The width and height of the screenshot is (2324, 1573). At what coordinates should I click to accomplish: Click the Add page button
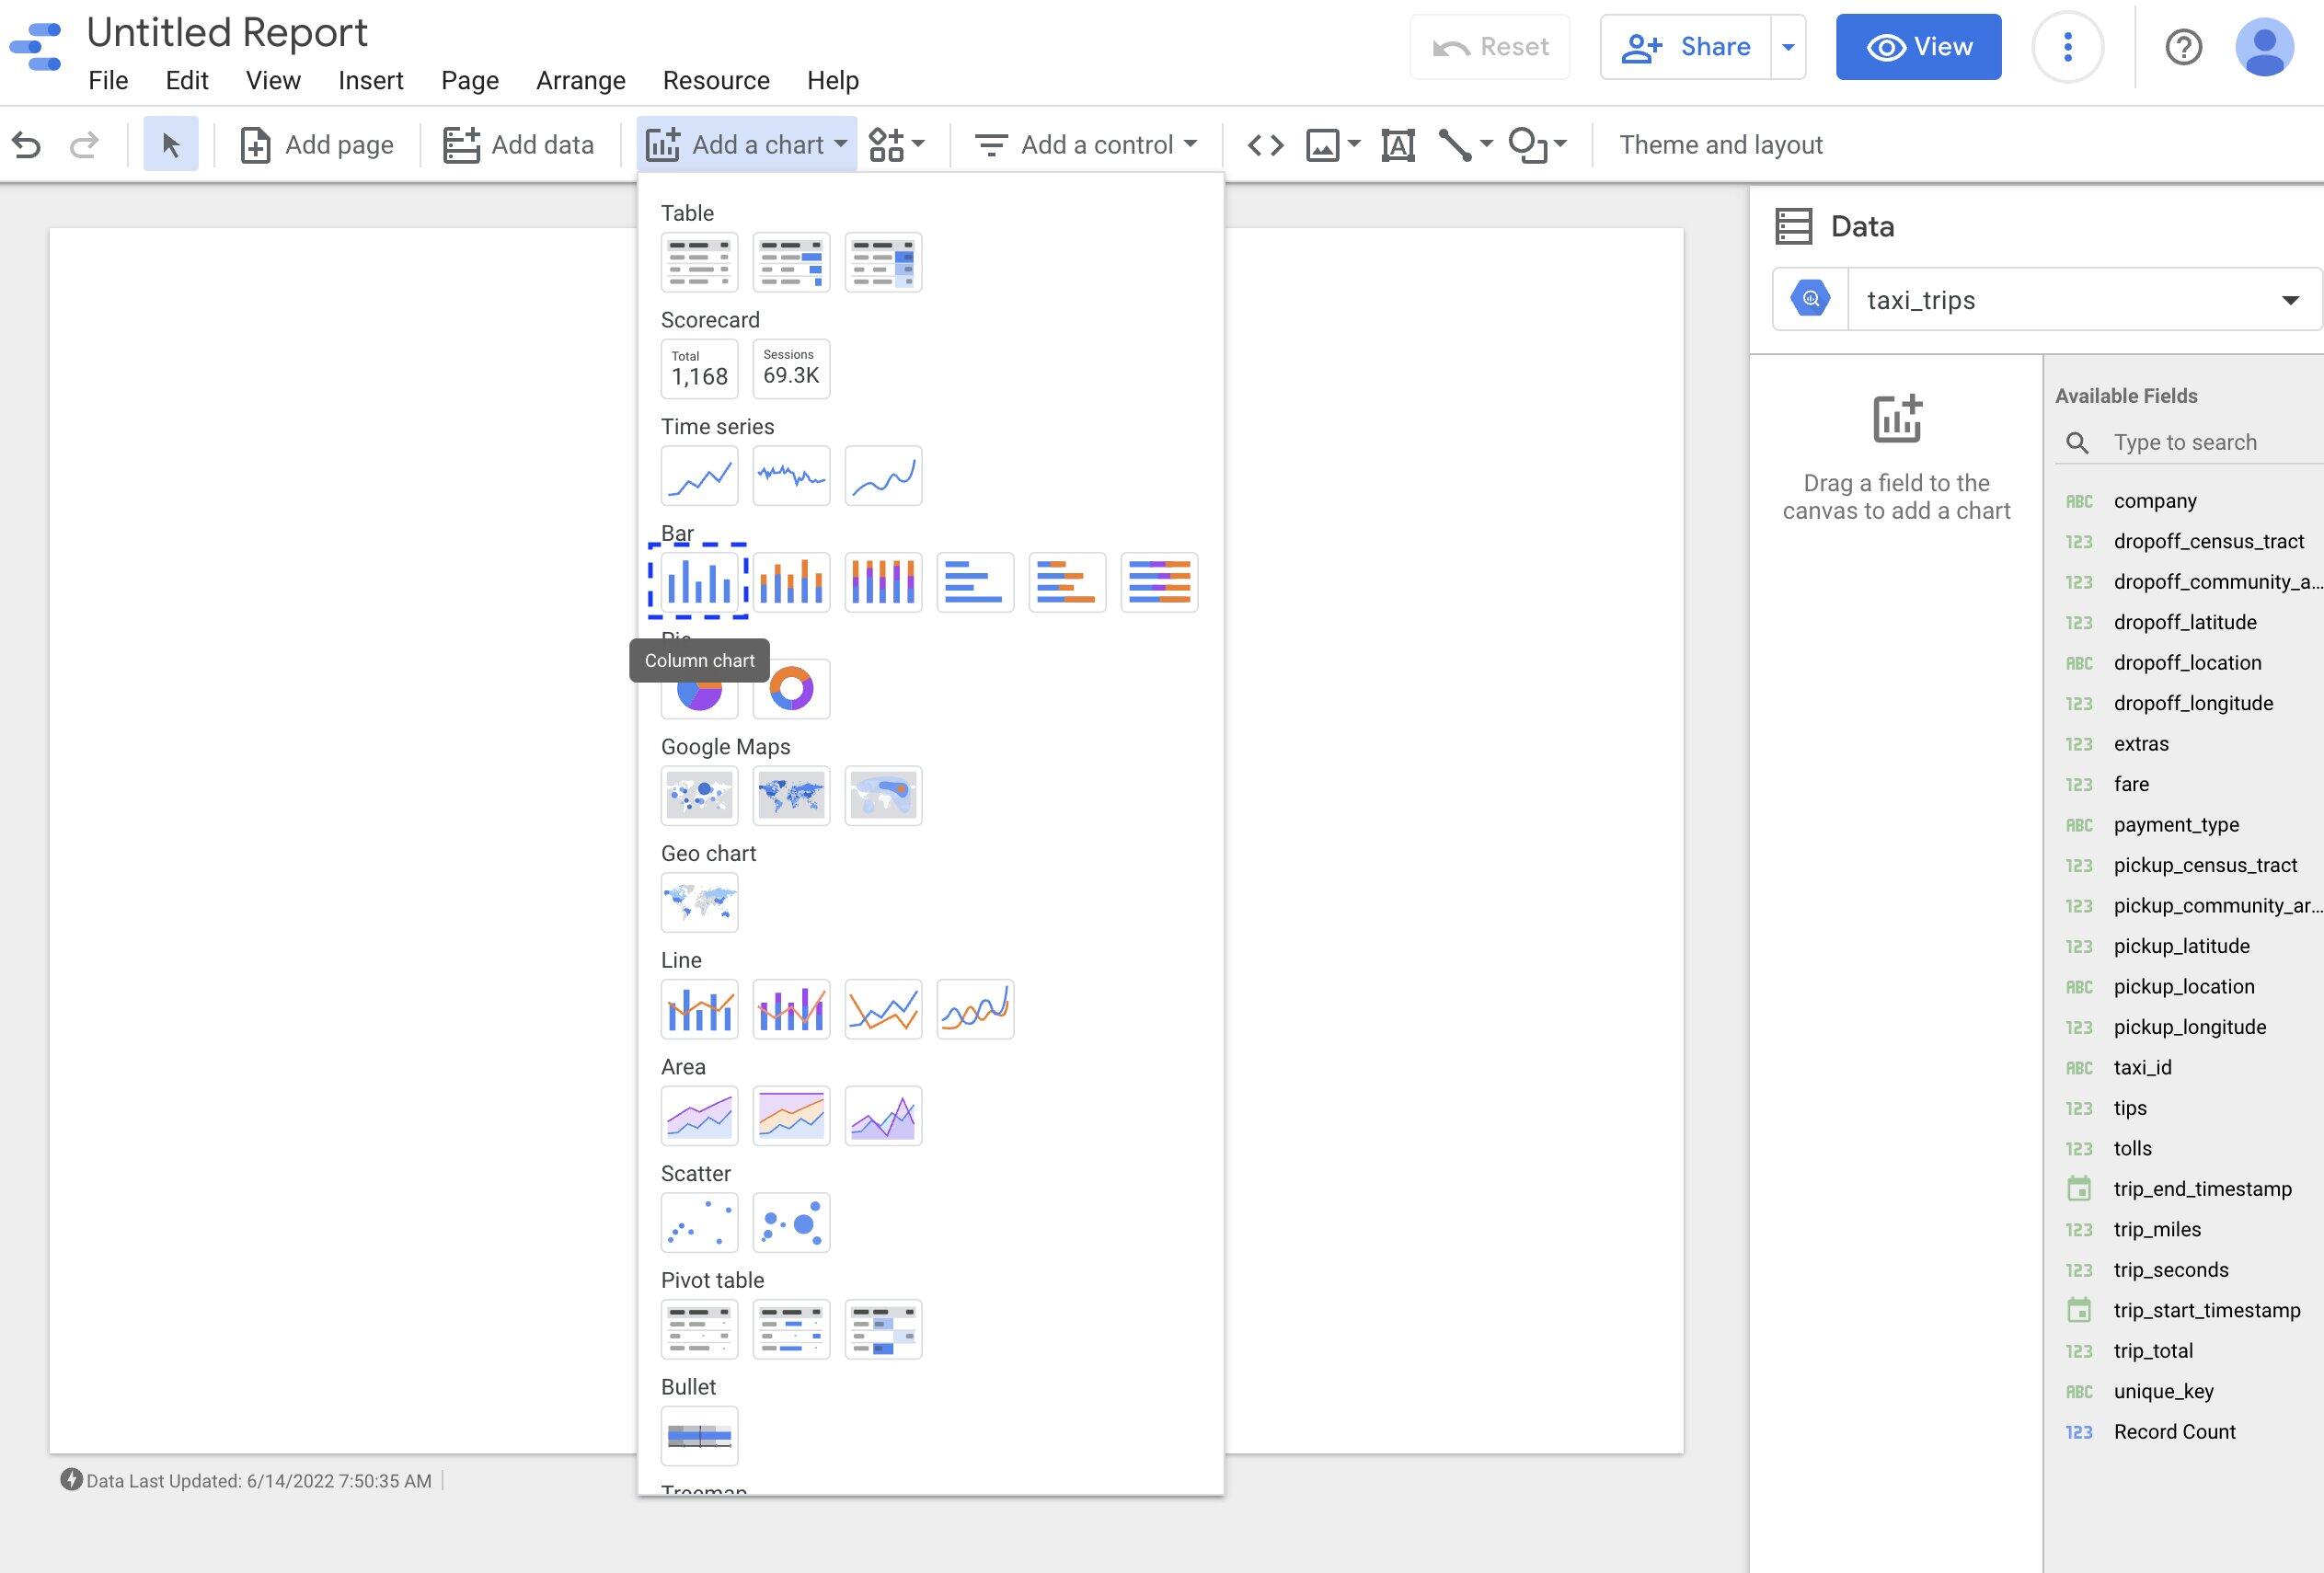point(317,143)
